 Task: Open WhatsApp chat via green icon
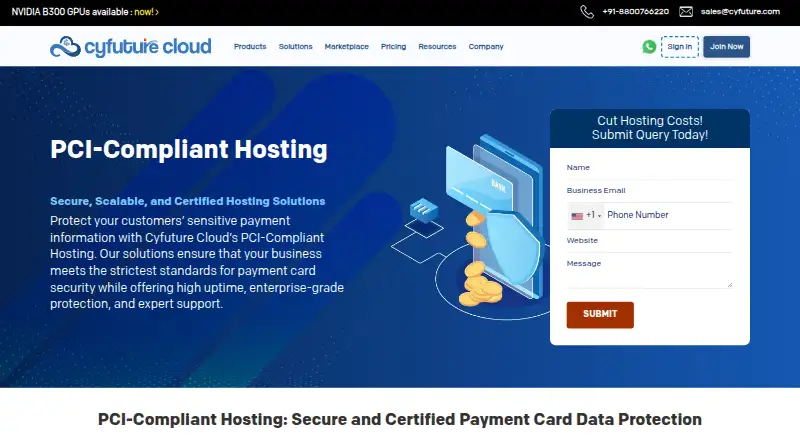pyautogui.click(x=649, y=47)
